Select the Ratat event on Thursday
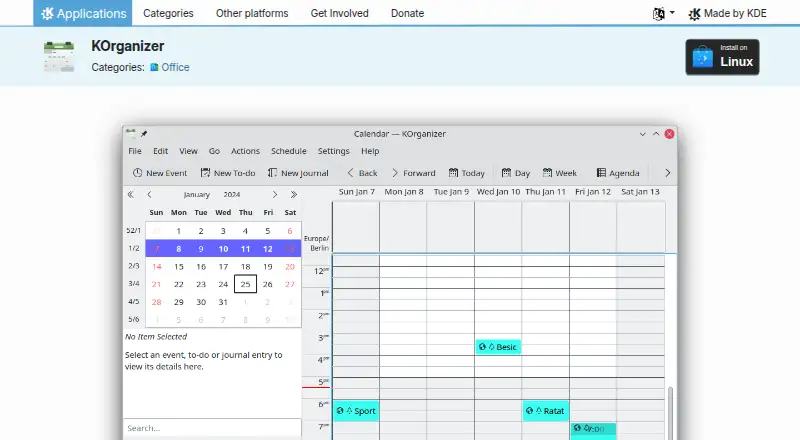Image resolution: width=800 pixels, height=440 pixels. pos(545,411)
